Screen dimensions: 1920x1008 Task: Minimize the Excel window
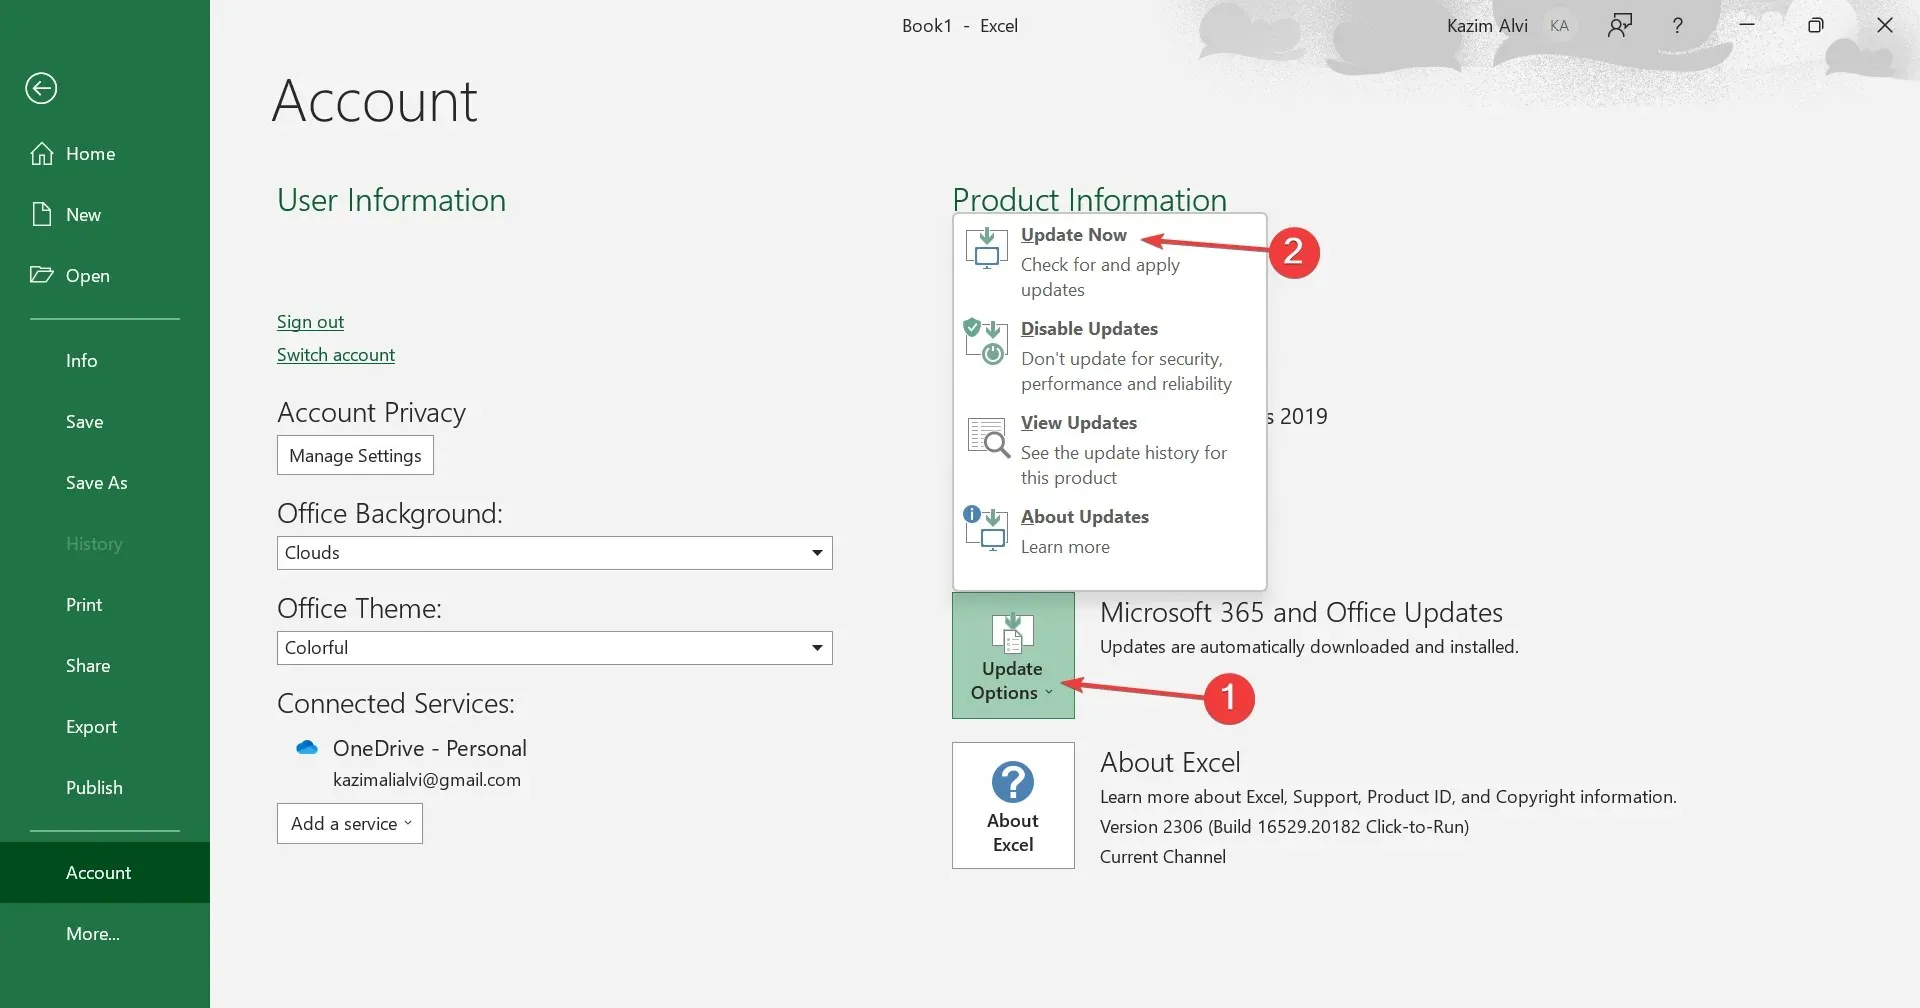click(x=1747, y=26)
